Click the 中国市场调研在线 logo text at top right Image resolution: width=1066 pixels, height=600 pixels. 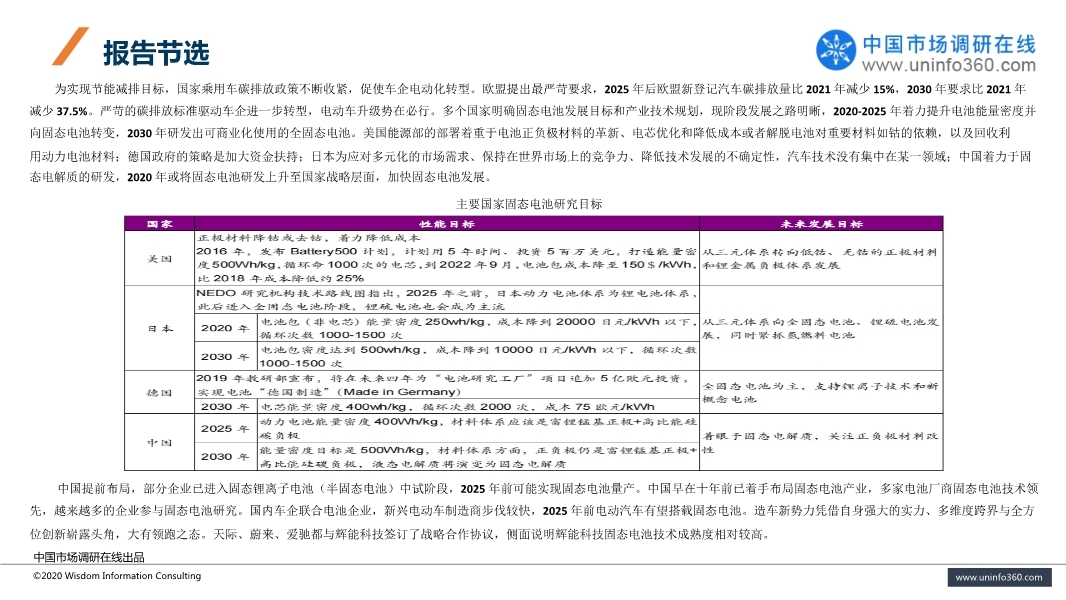948,43
